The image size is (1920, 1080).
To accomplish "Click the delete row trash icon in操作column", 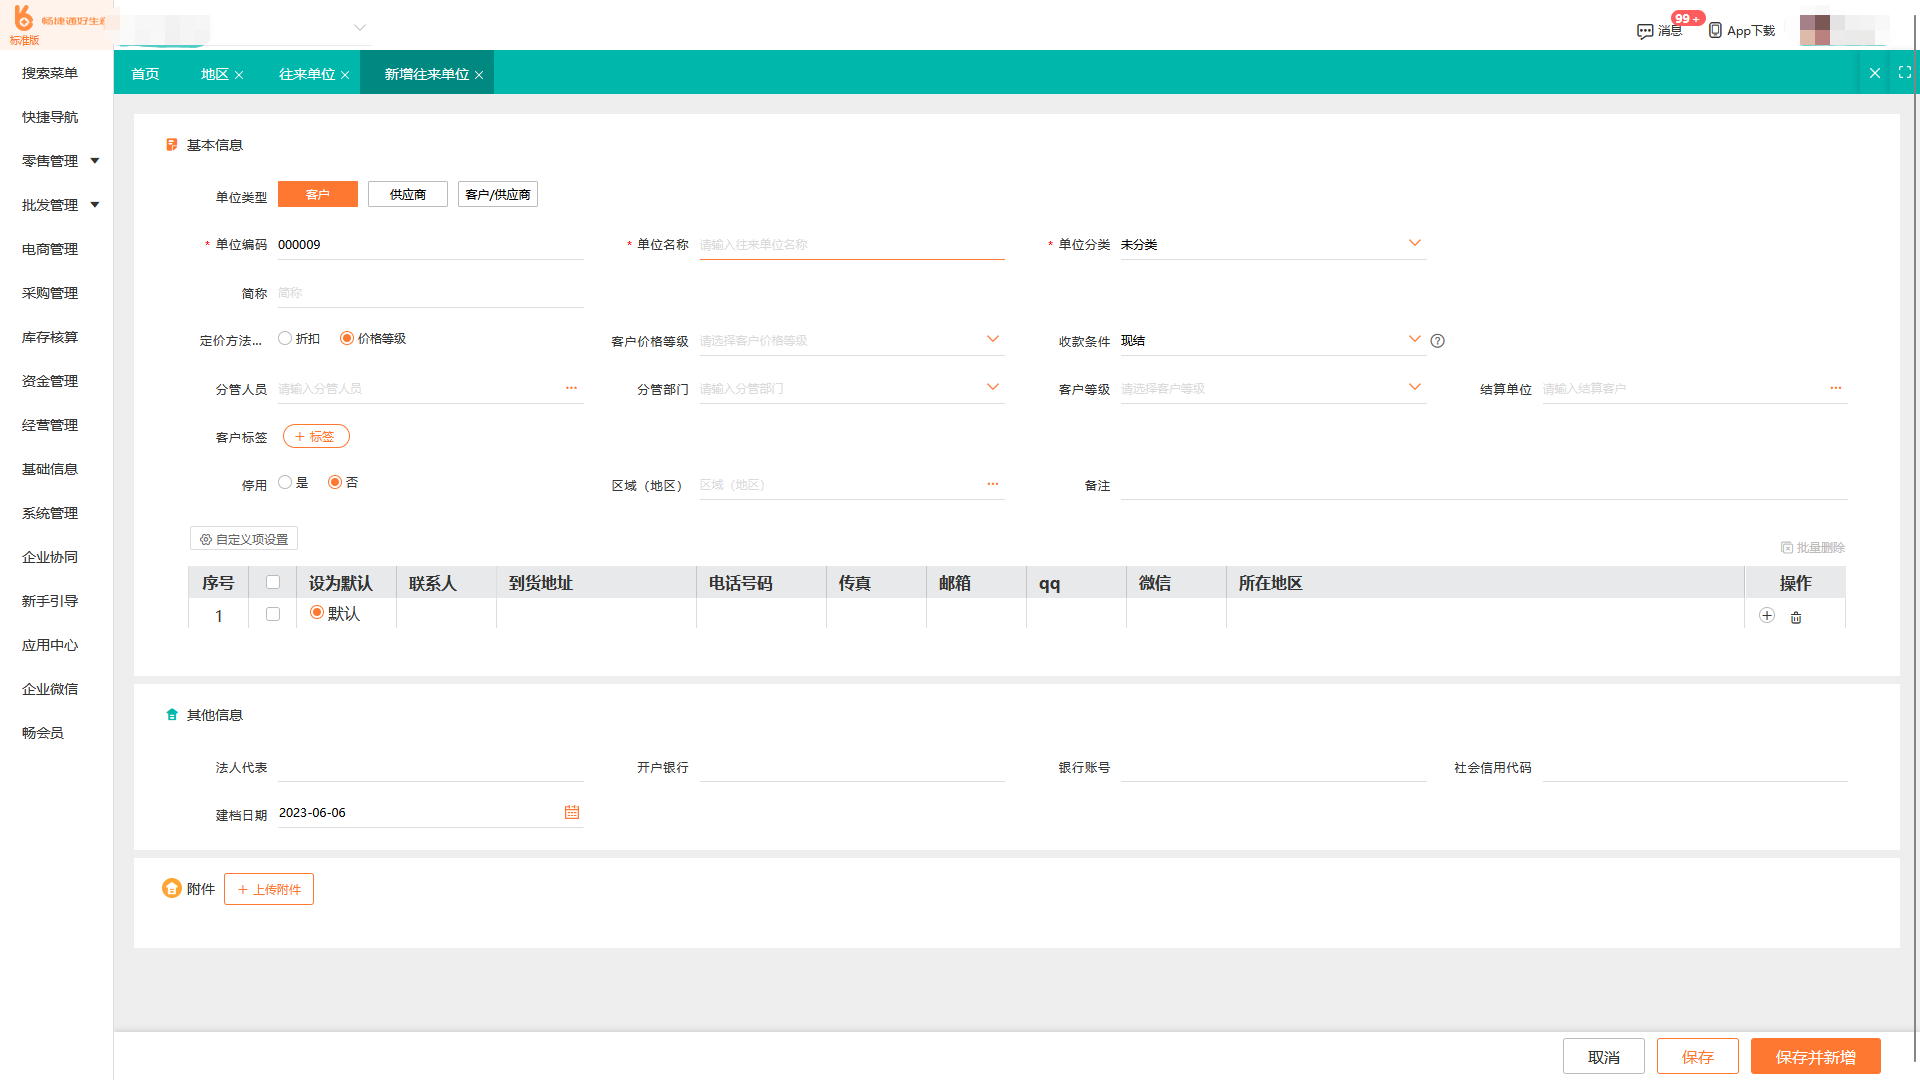I will tap(1796, 617).
